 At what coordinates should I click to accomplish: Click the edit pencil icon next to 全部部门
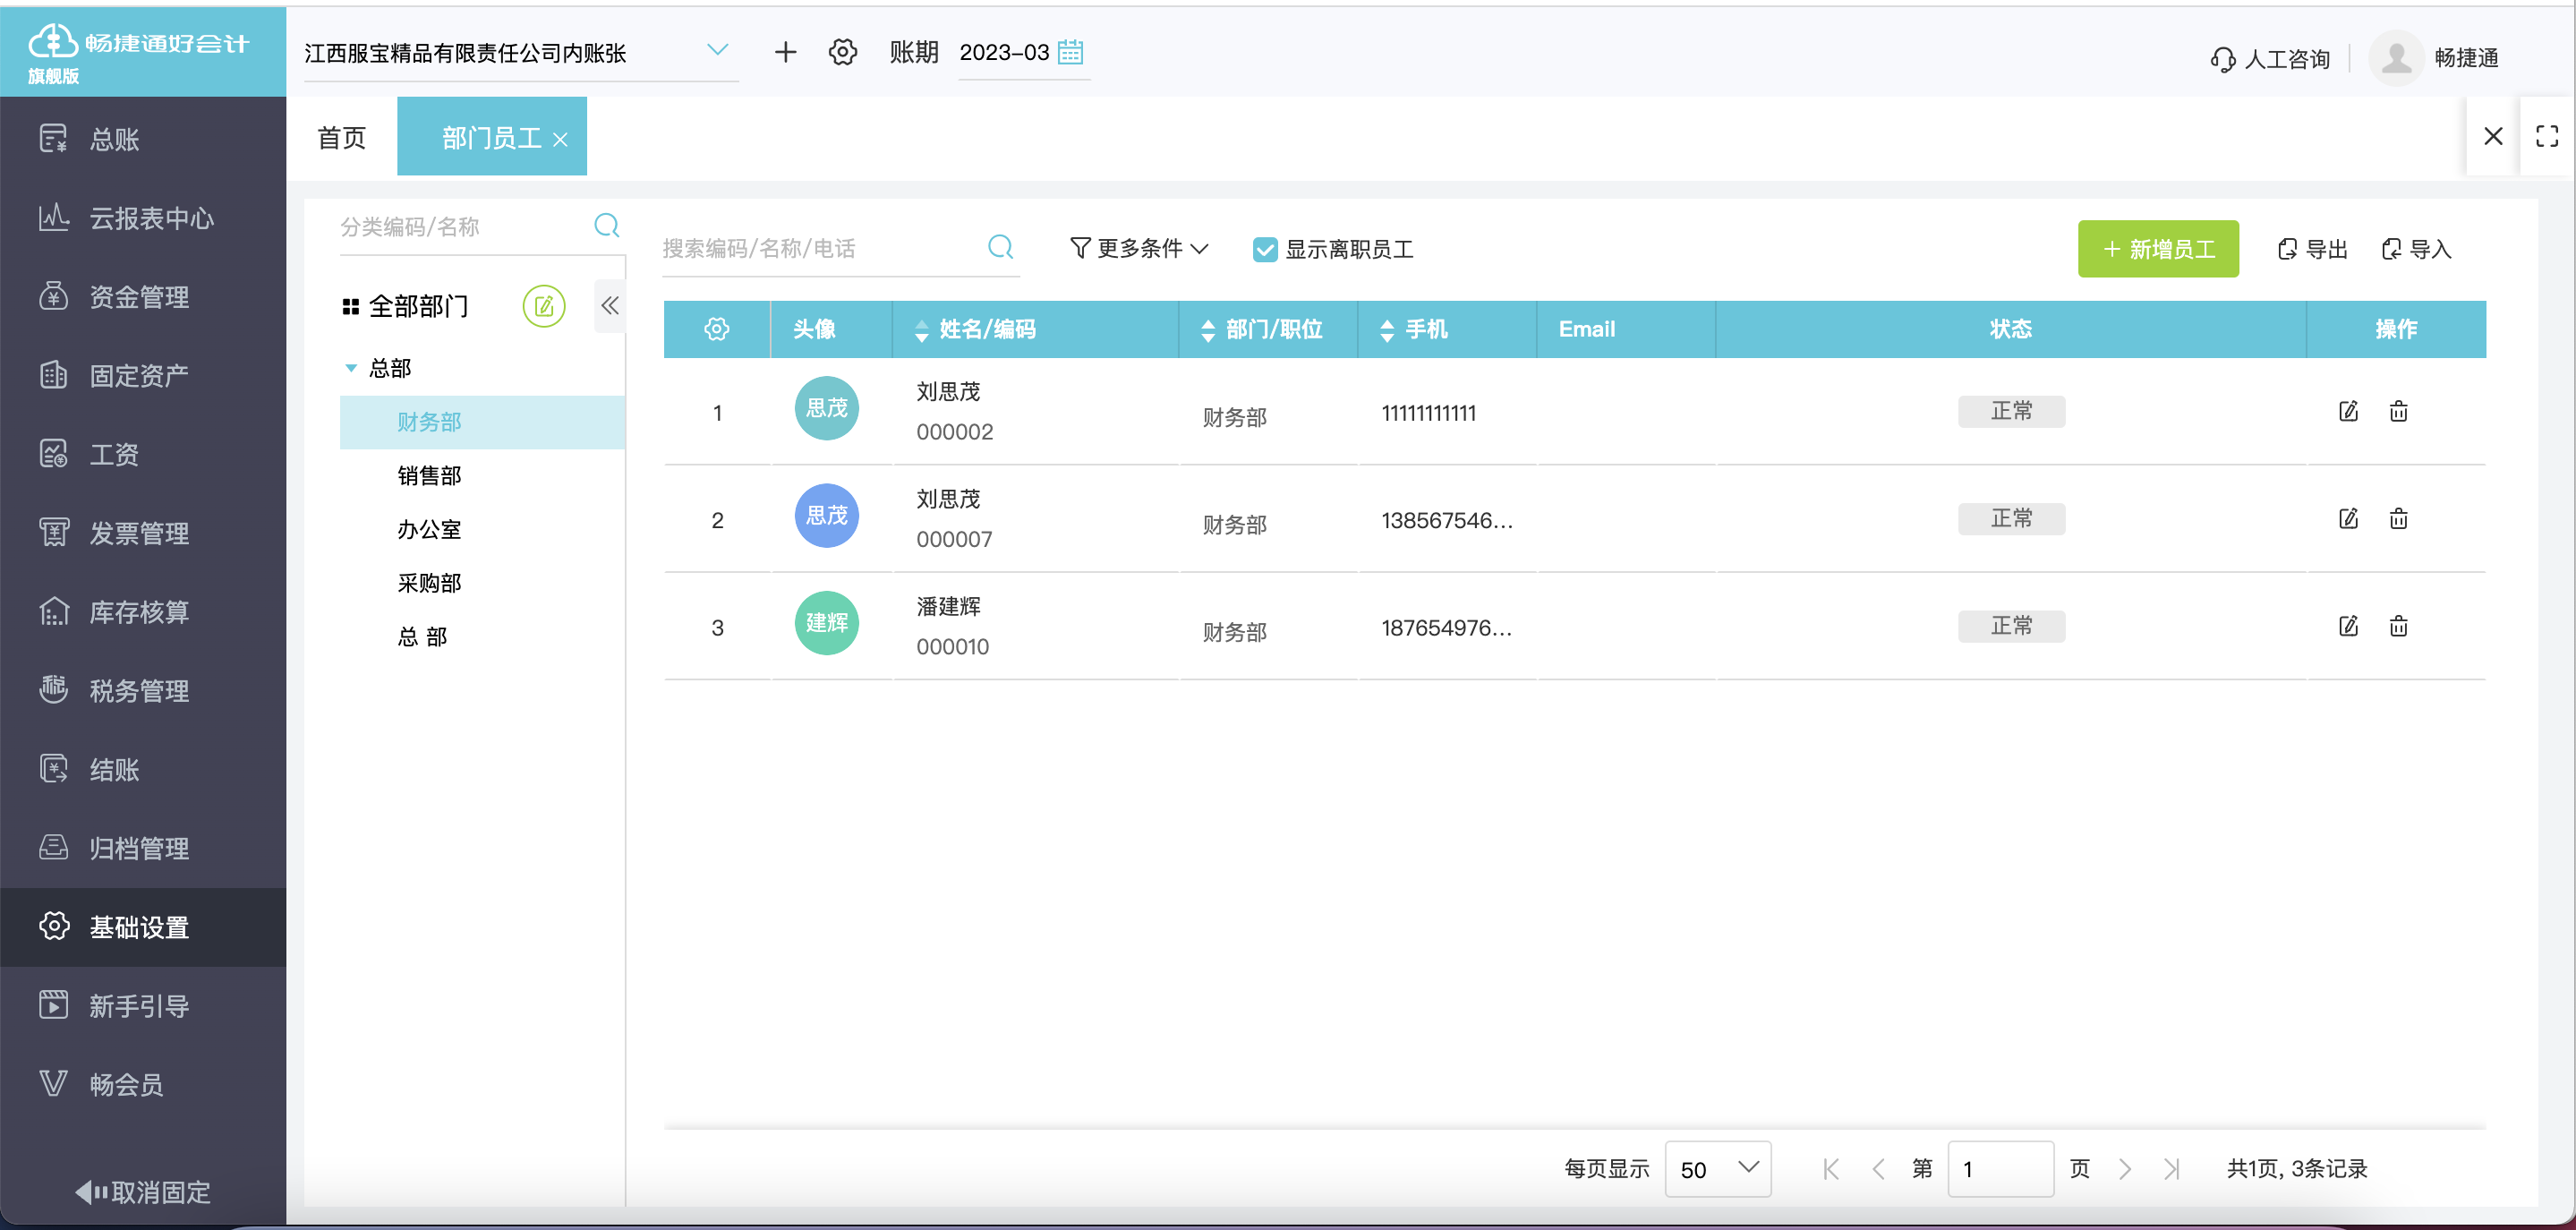542,307
